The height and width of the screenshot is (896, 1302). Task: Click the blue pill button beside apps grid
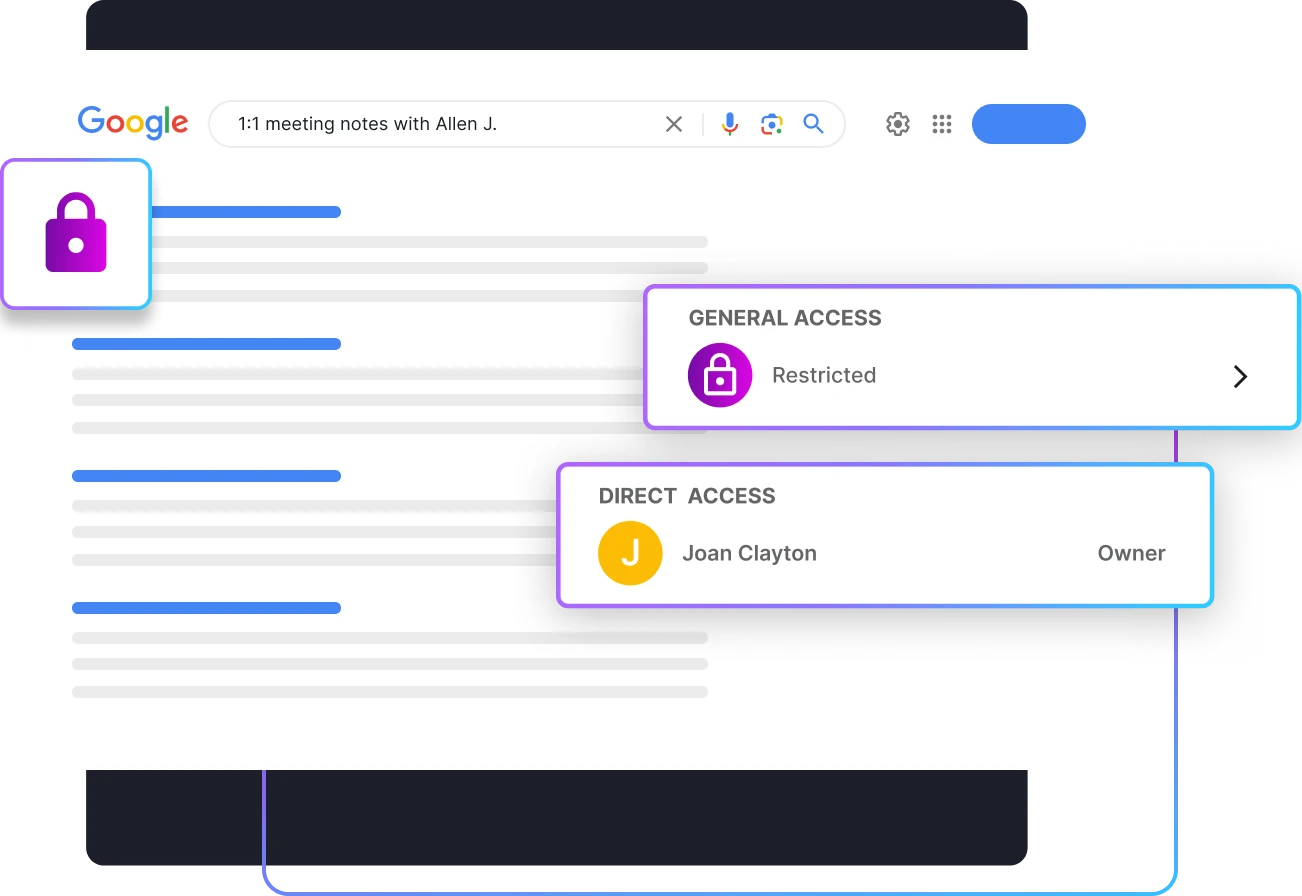pos(1028,124)
